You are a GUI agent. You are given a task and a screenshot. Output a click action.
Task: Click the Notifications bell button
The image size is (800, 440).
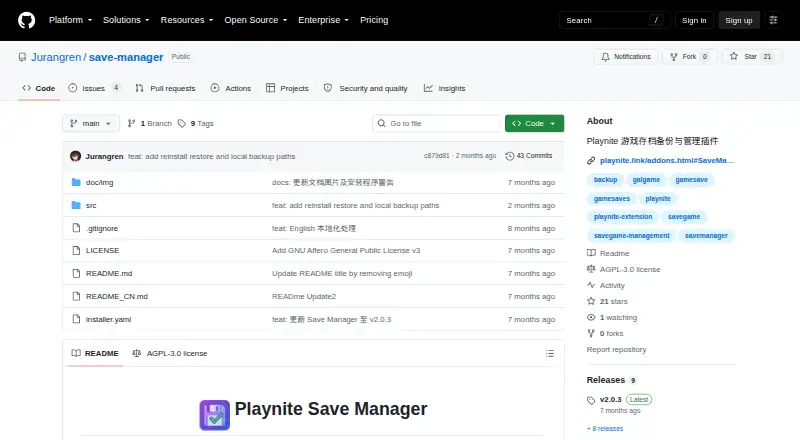(x=626, y=57)
